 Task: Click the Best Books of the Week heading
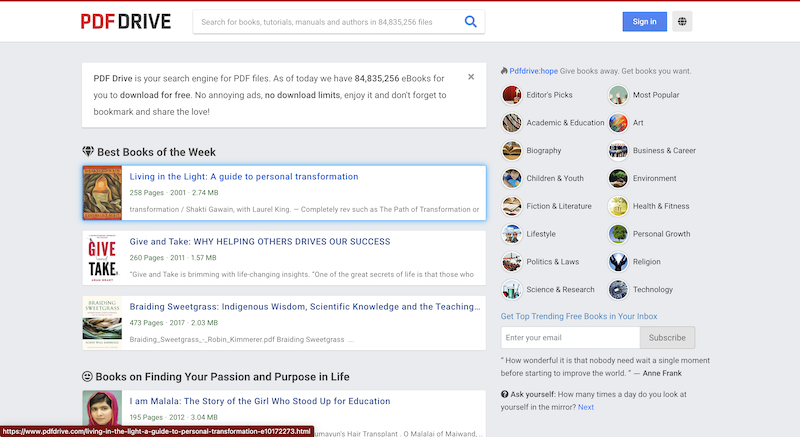[x=156, y=152]
